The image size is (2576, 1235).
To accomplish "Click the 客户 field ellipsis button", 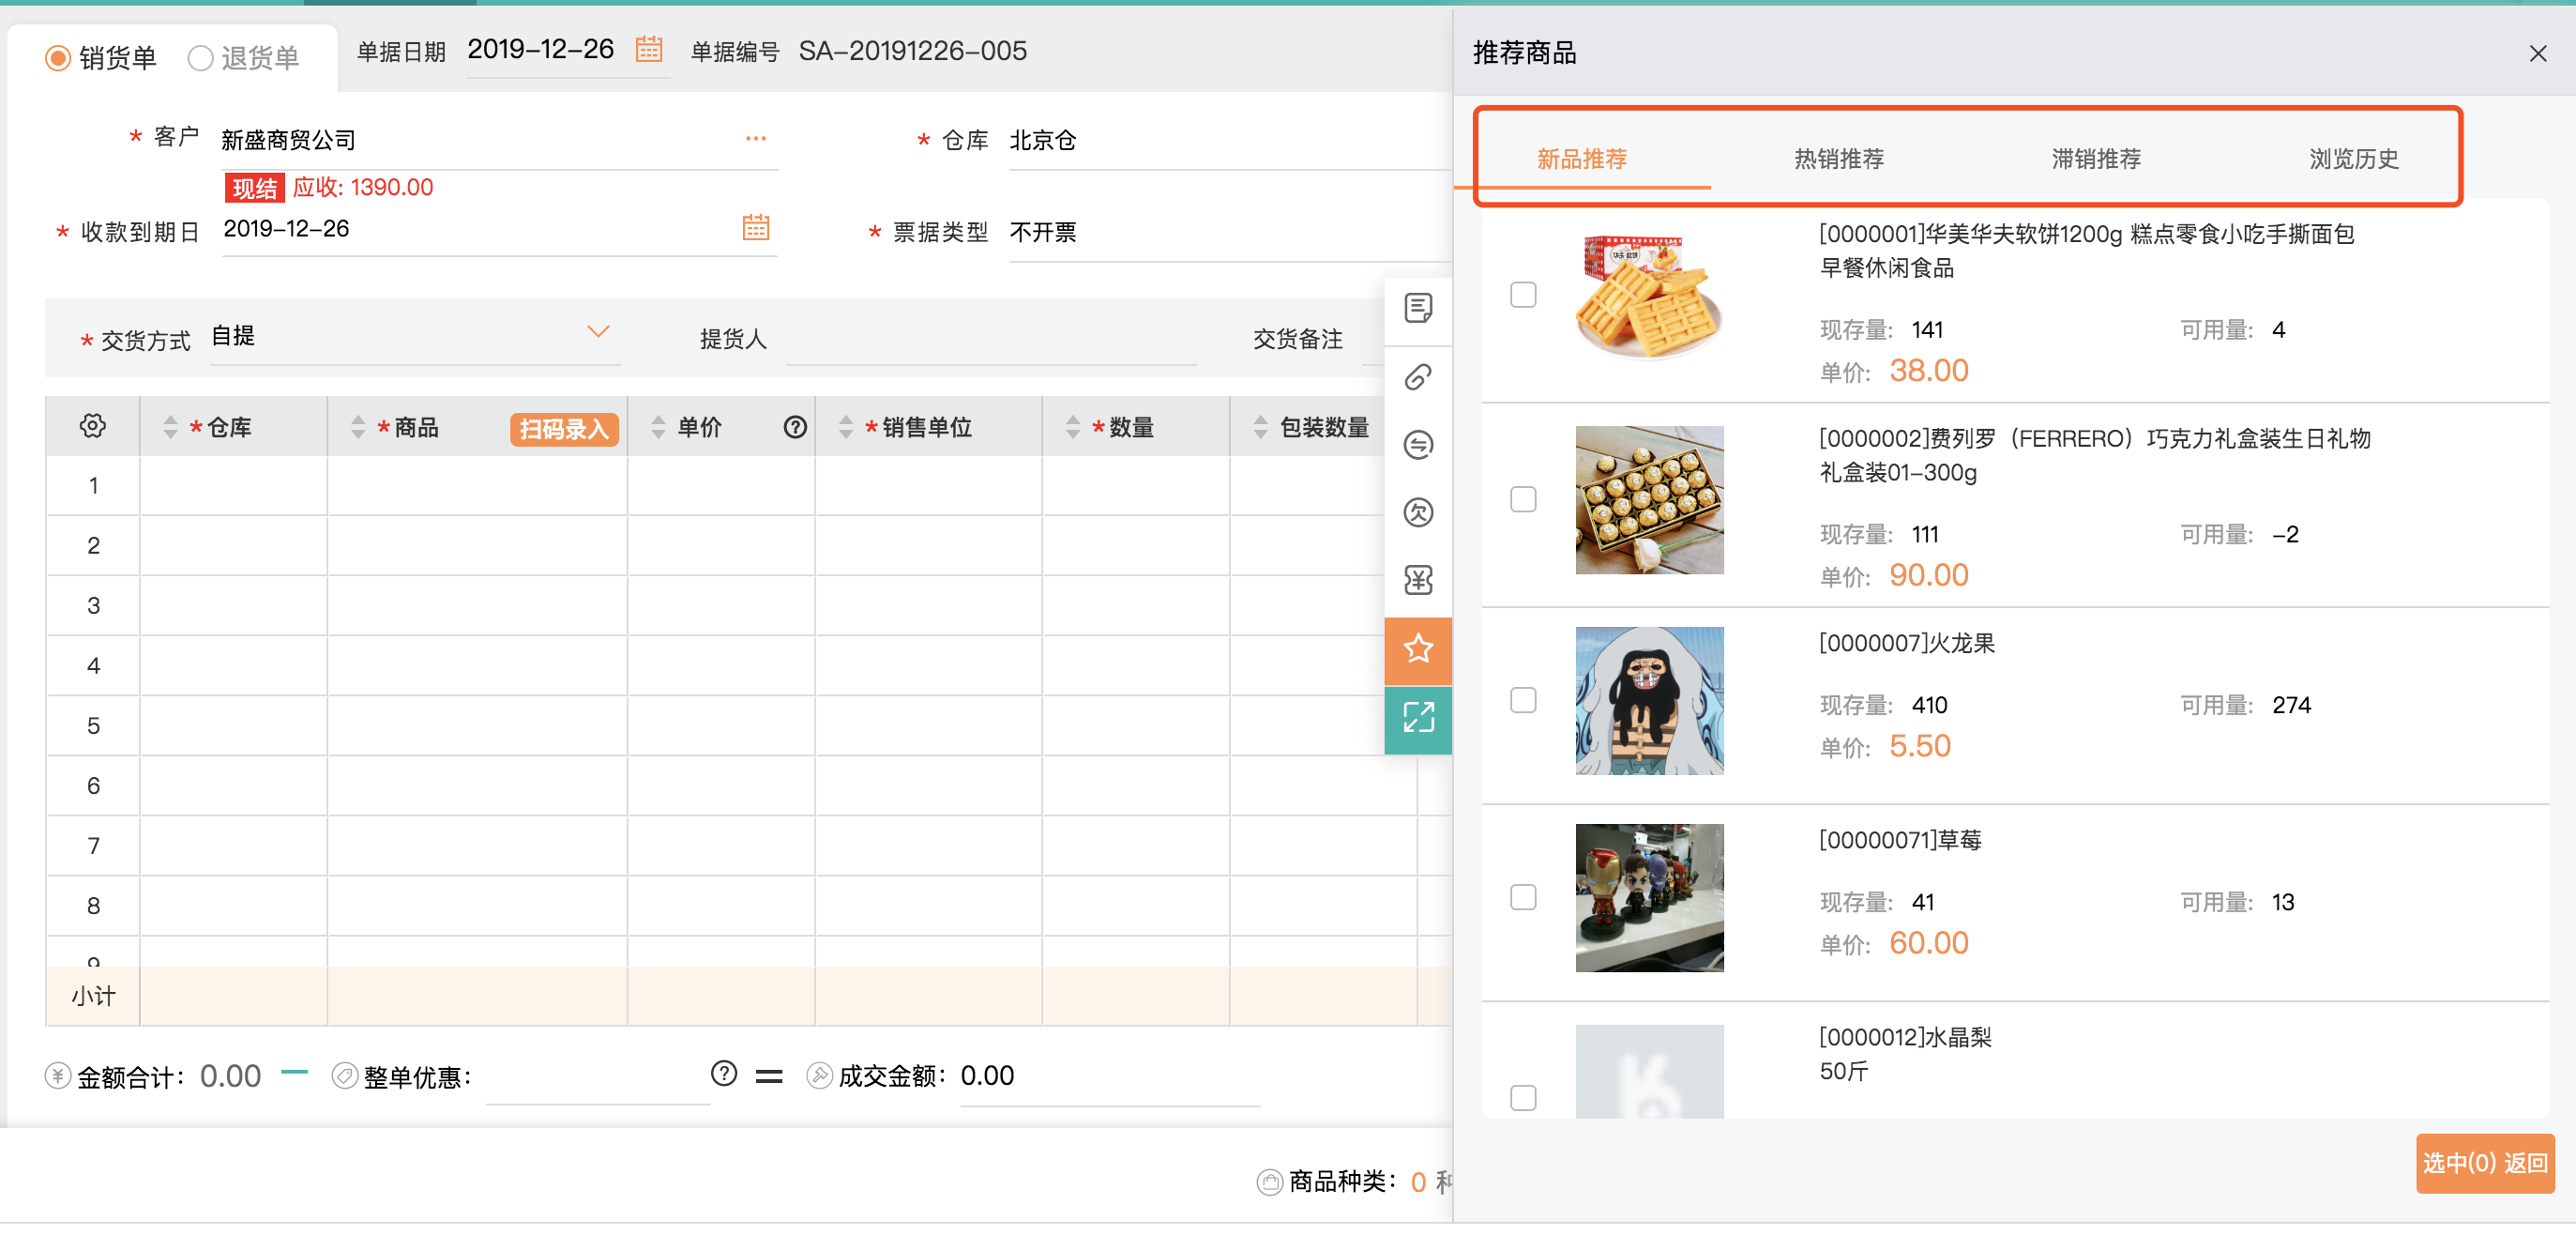I will coord(754,138).
